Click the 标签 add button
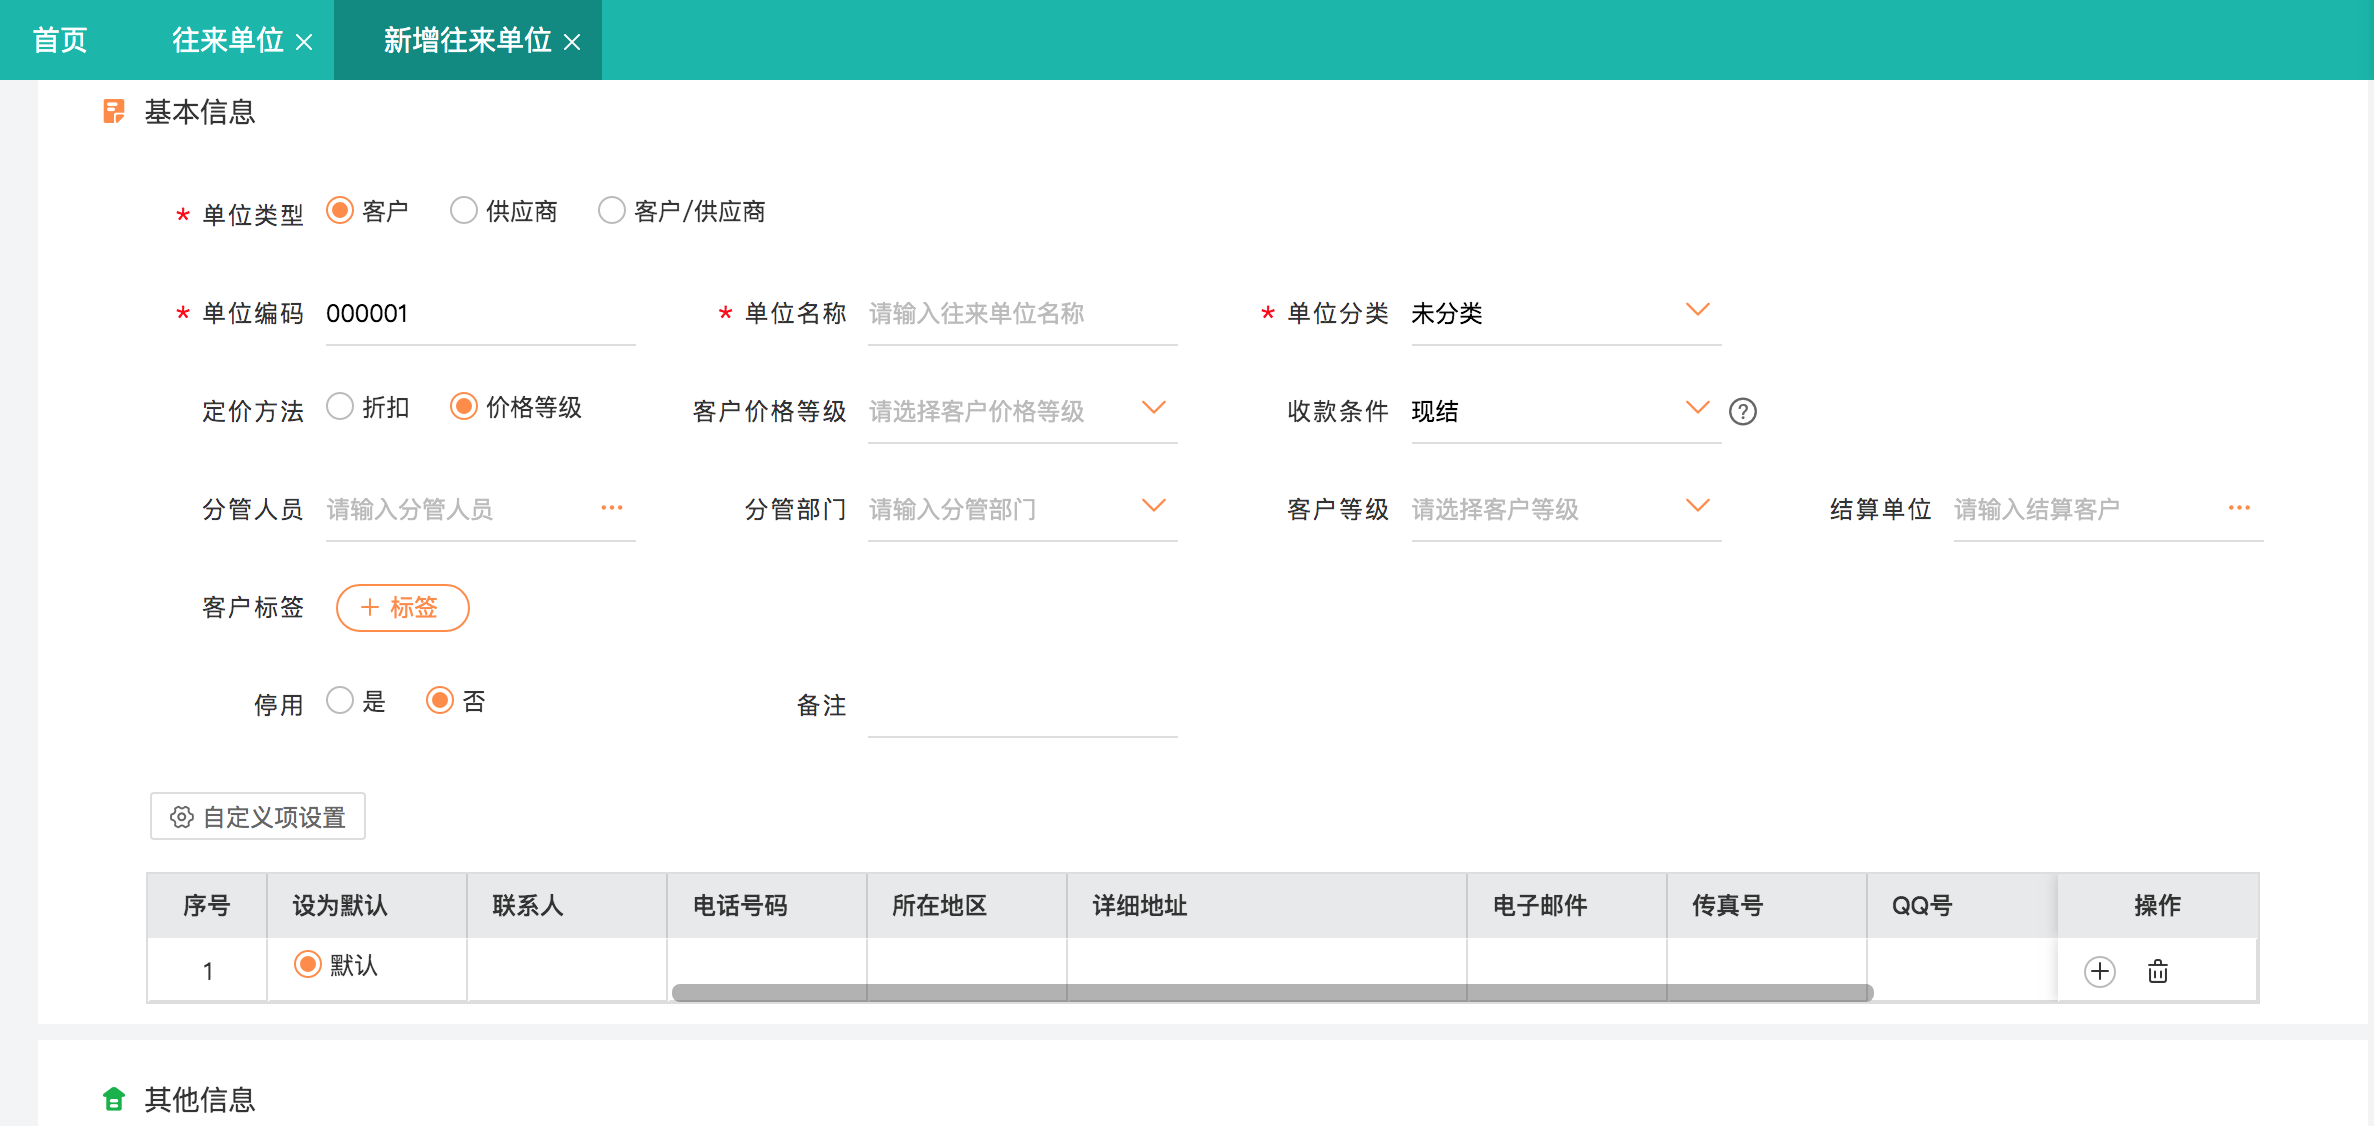2374x1126 pixels. point(403,607)
